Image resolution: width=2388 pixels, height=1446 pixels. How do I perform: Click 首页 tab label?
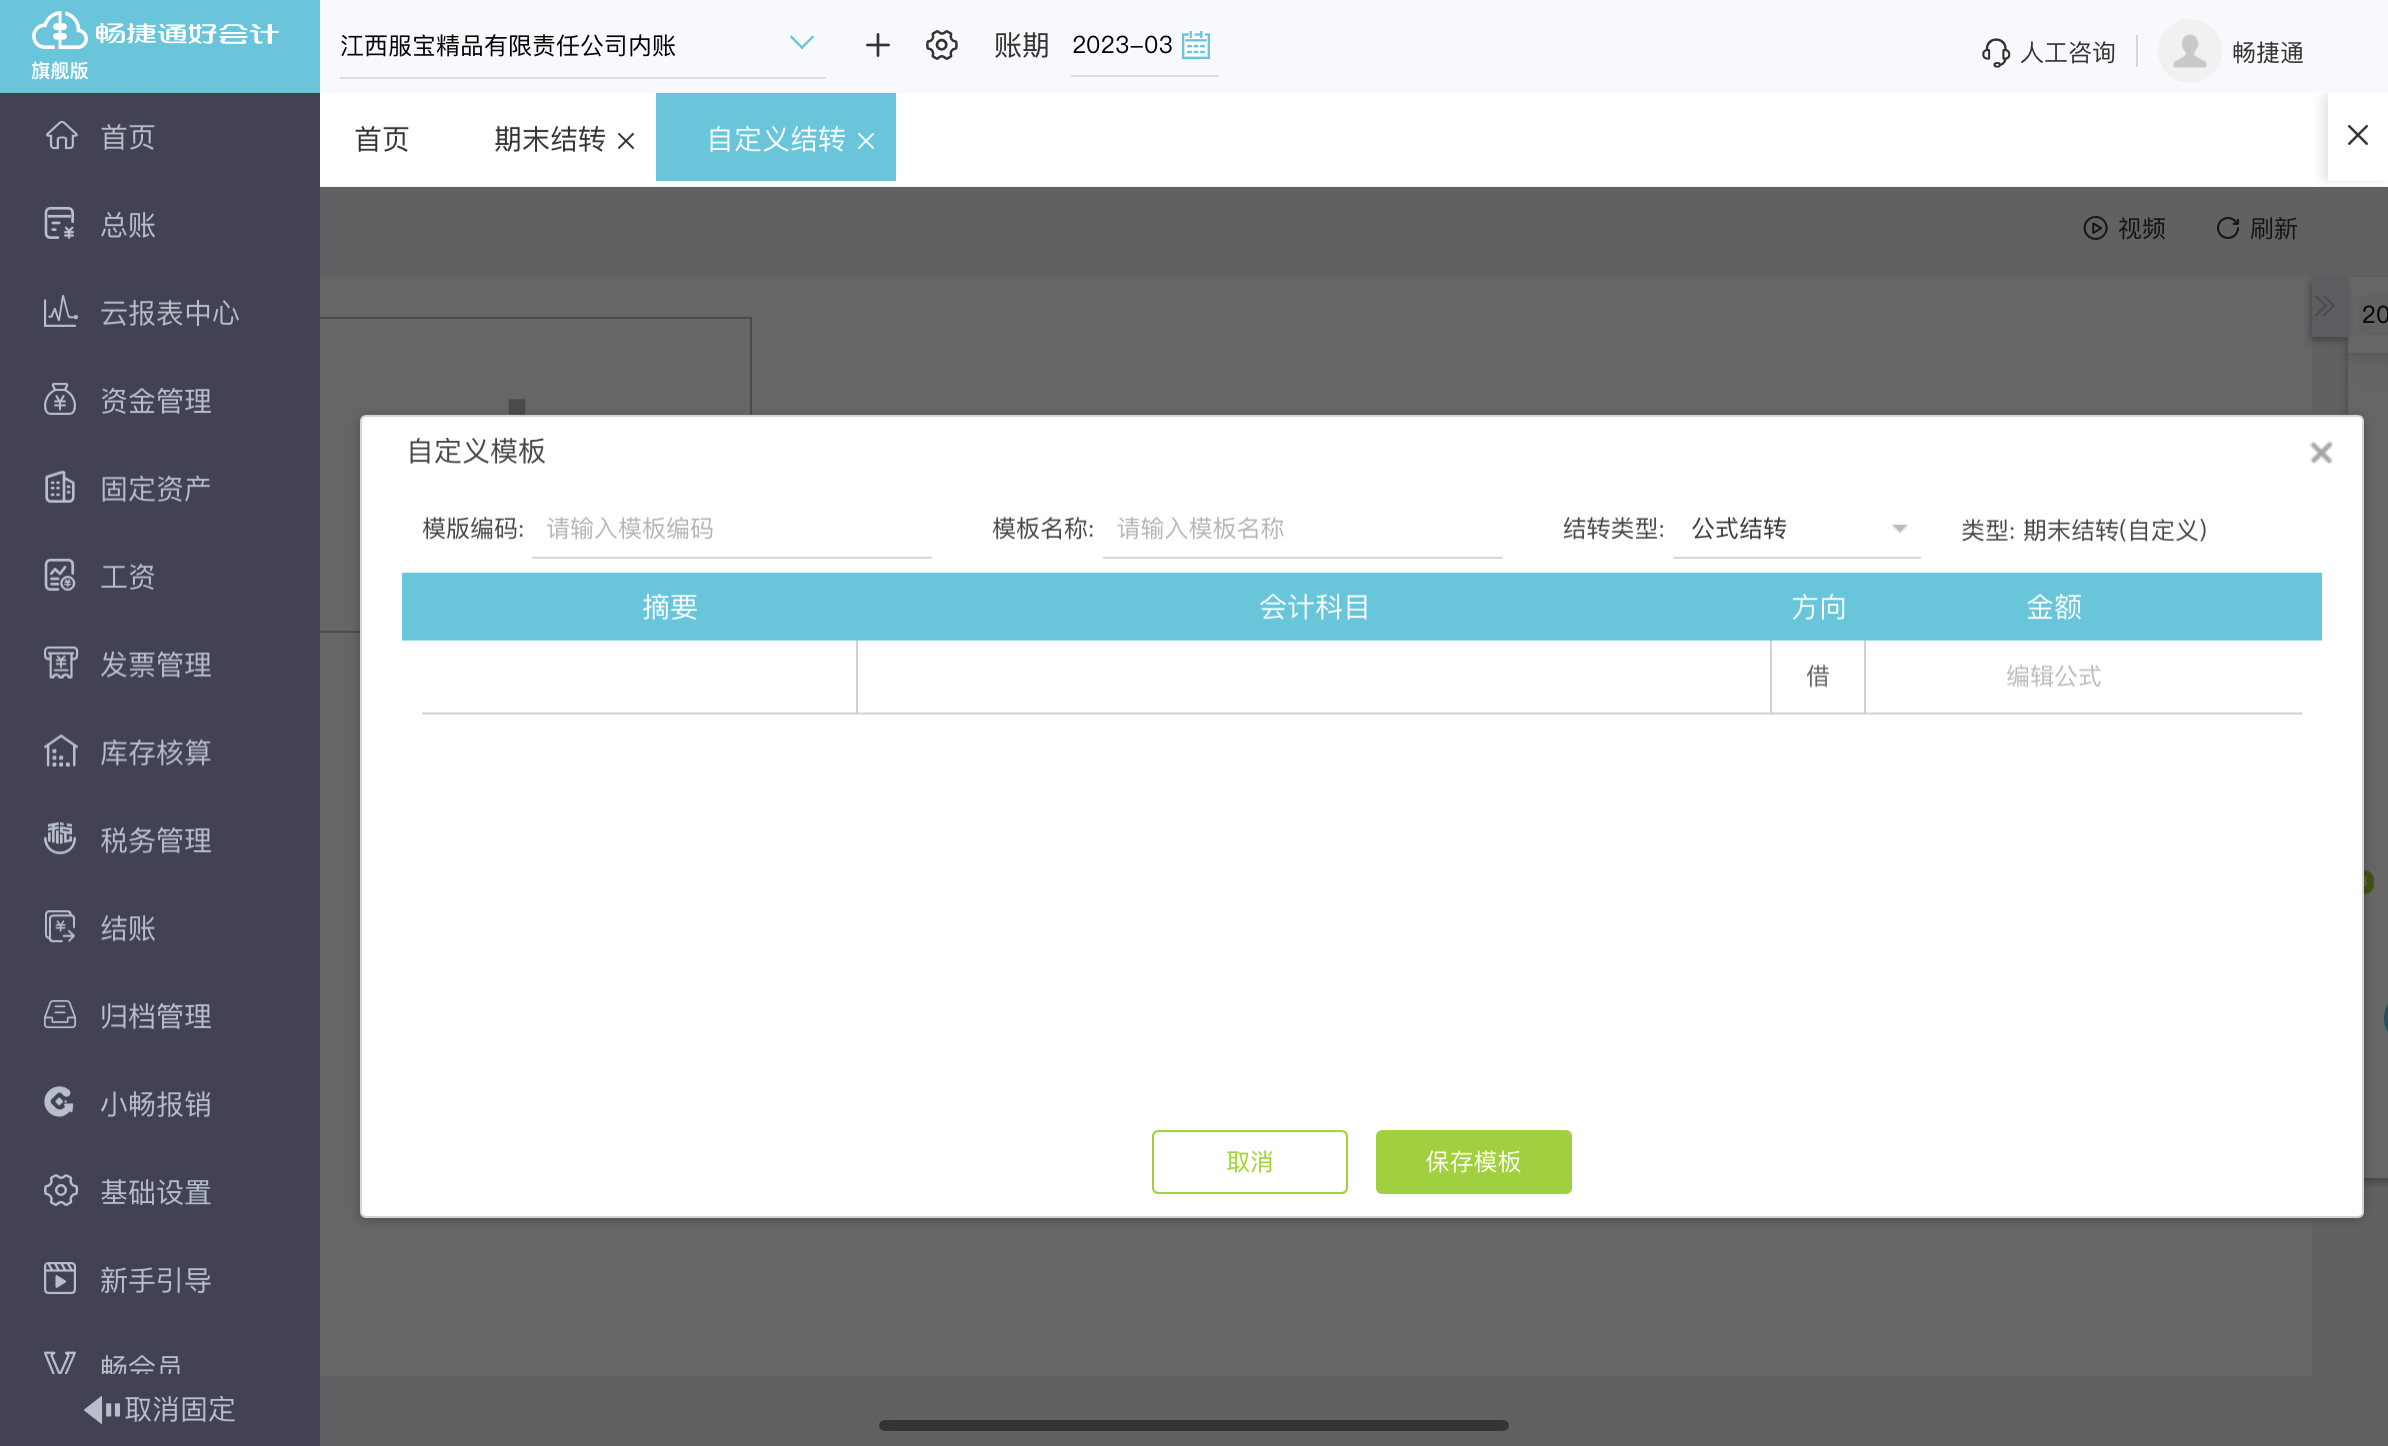tap(382, 140)
